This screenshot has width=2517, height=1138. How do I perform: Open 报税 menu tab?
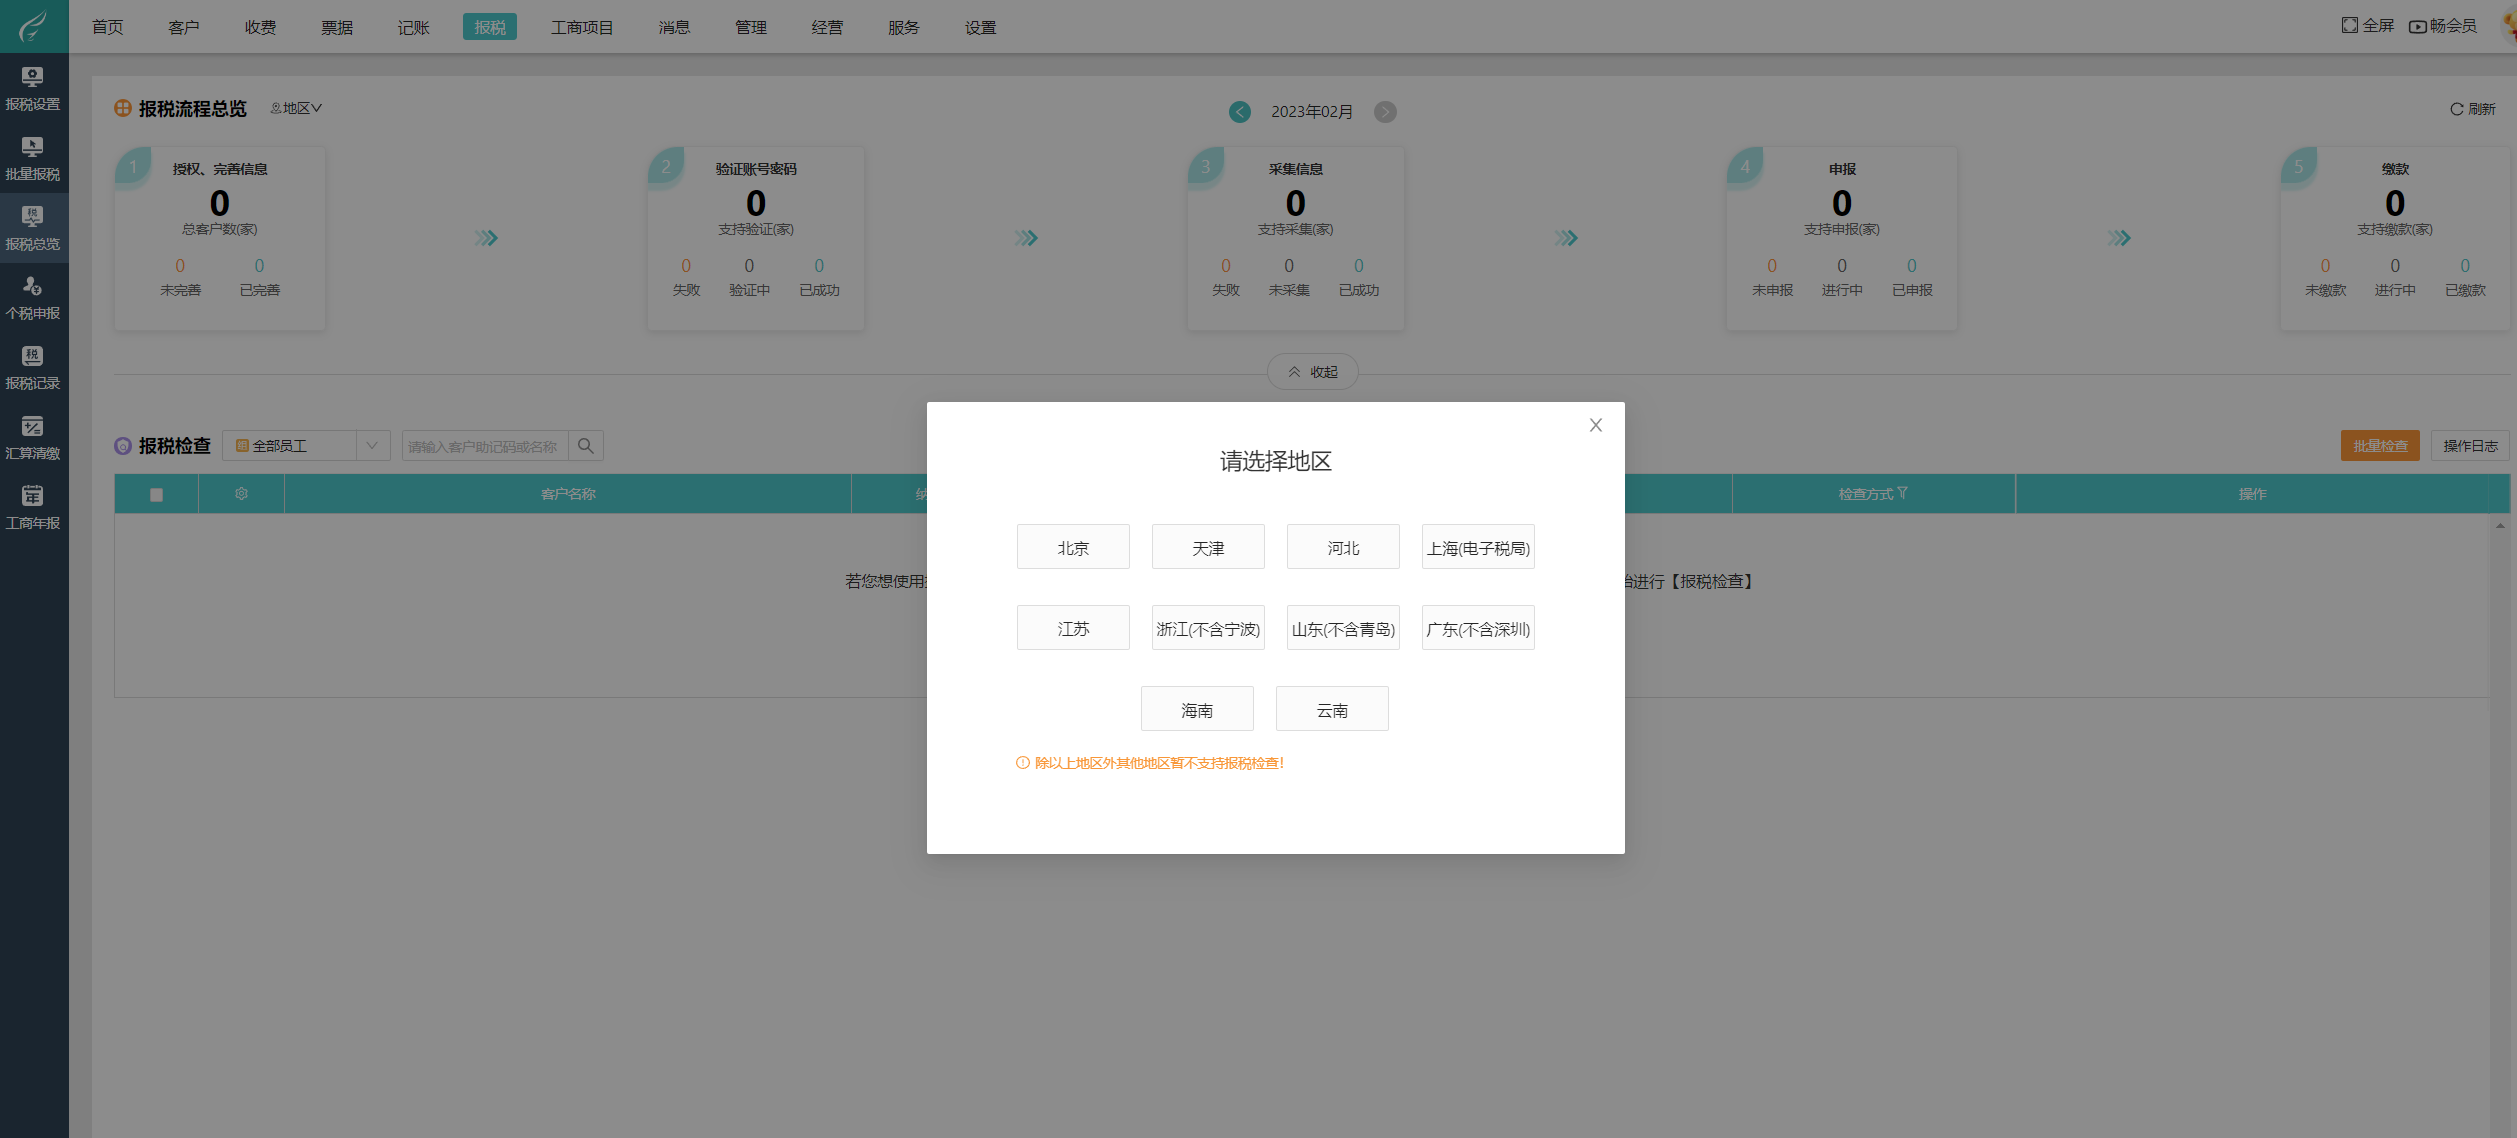coord(491,27)
